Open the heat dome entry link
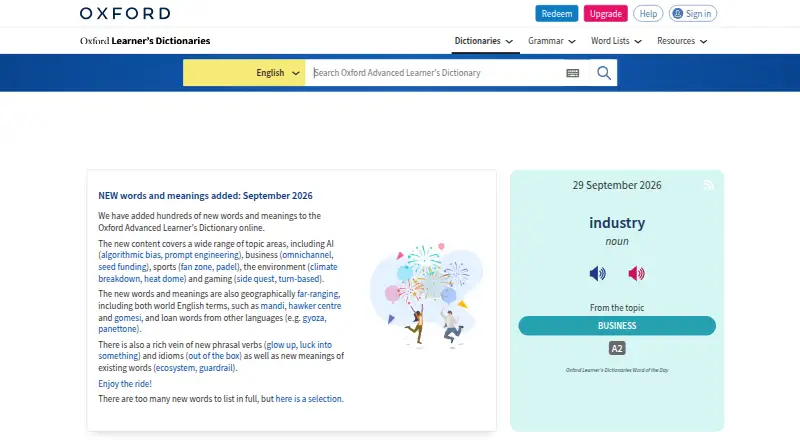Image resolution: width=800 pixels, height=440 pixels. tap(164, 279)
